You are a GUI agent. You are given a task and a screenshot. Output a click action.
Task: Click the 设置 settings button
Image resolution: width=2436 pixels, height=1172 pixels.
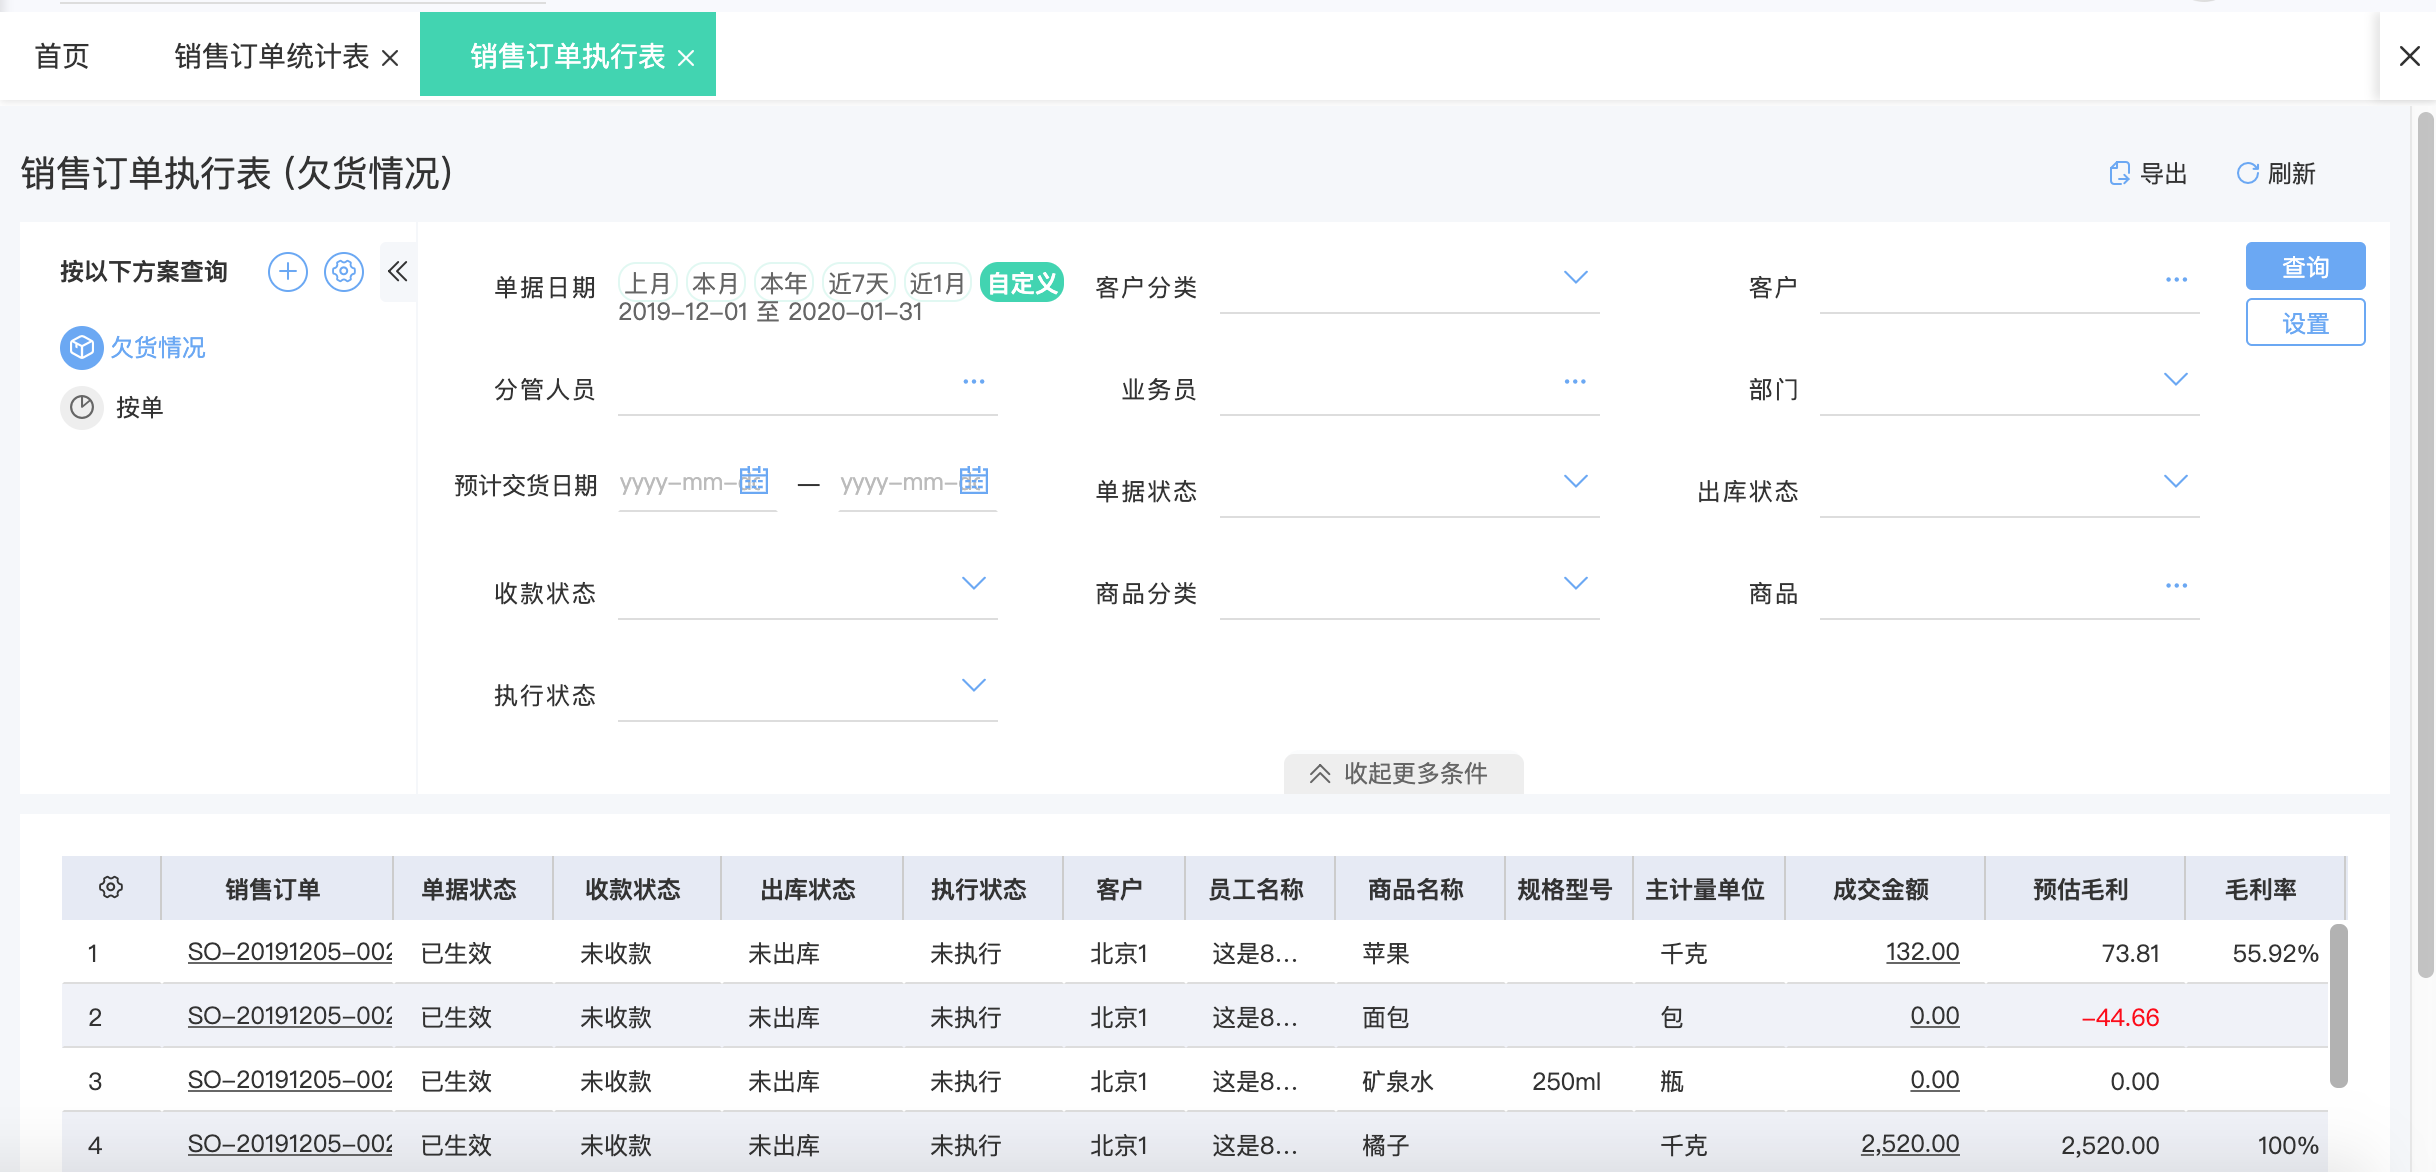point(2307,322)
